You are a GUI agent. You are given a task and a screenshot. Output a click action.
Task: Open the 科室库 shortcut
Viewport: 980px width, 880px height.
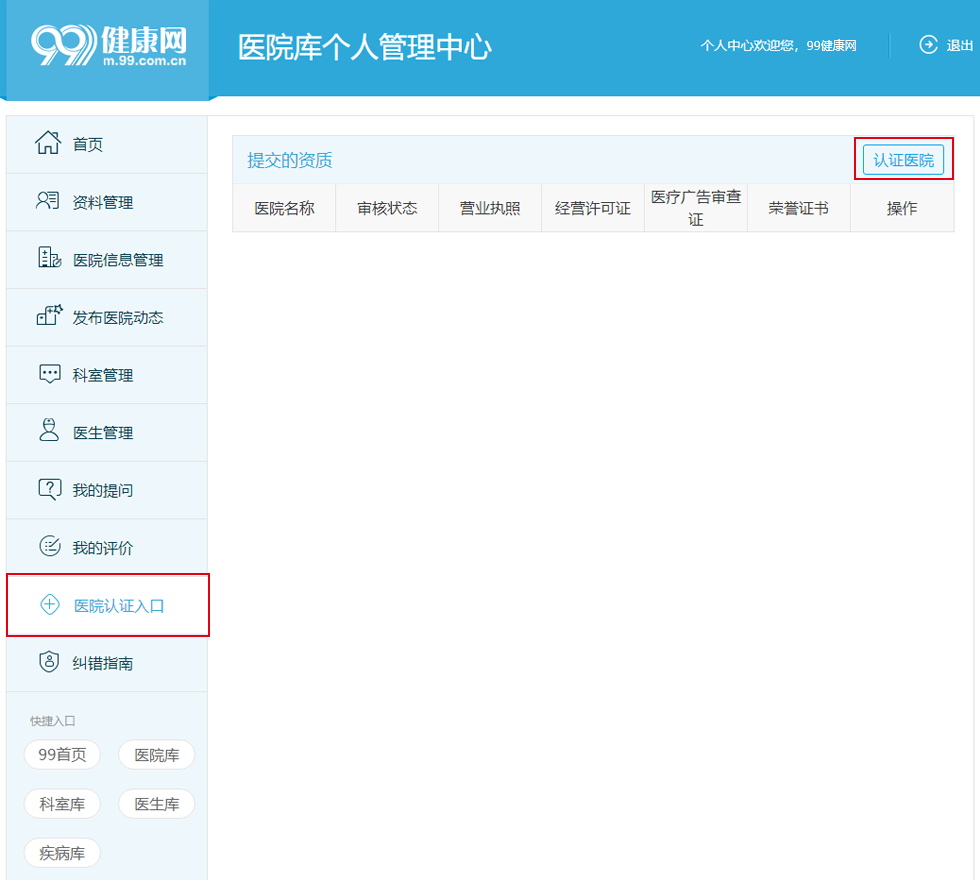click(62, 804)
